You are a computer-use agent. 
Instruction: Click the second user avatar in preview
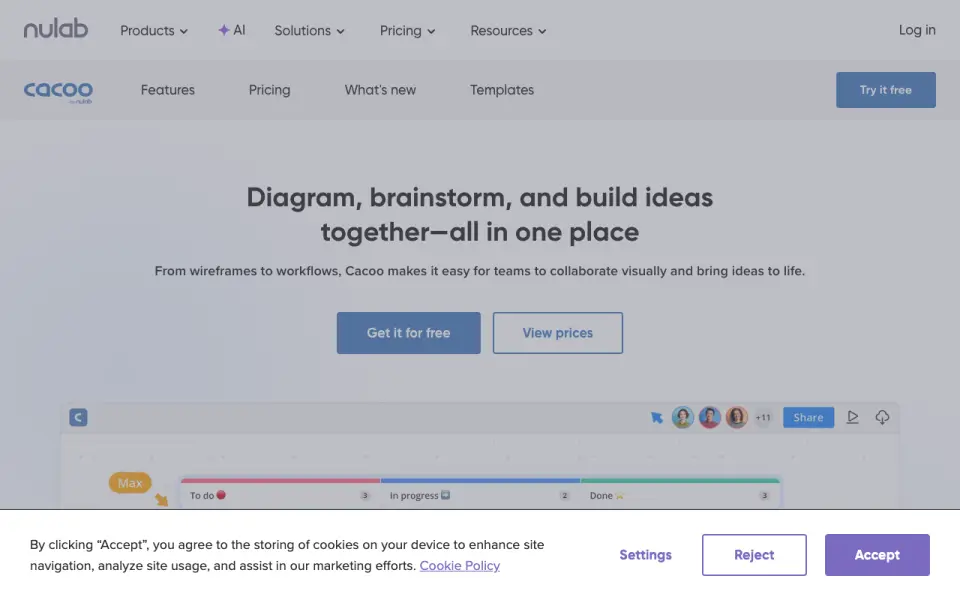tap(710, 418)
